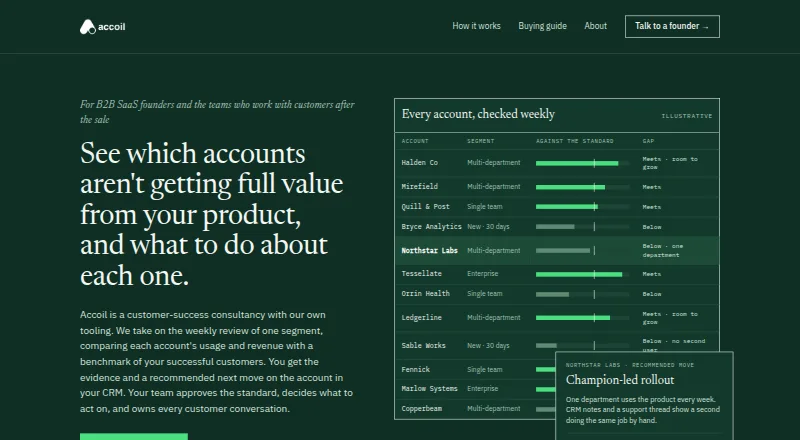The width and height of the screenshot is (800, 440).
Task: Select the Copperbeam account name
Action: click(x=421, y=409)
